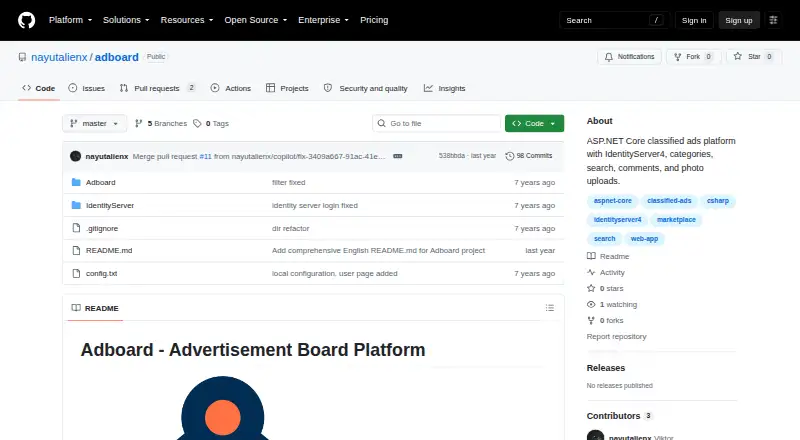Click the identityserver4 topic tag
The height and width of the screenshot is (440, 800).
pyautogui.click(x=617, y=219)
